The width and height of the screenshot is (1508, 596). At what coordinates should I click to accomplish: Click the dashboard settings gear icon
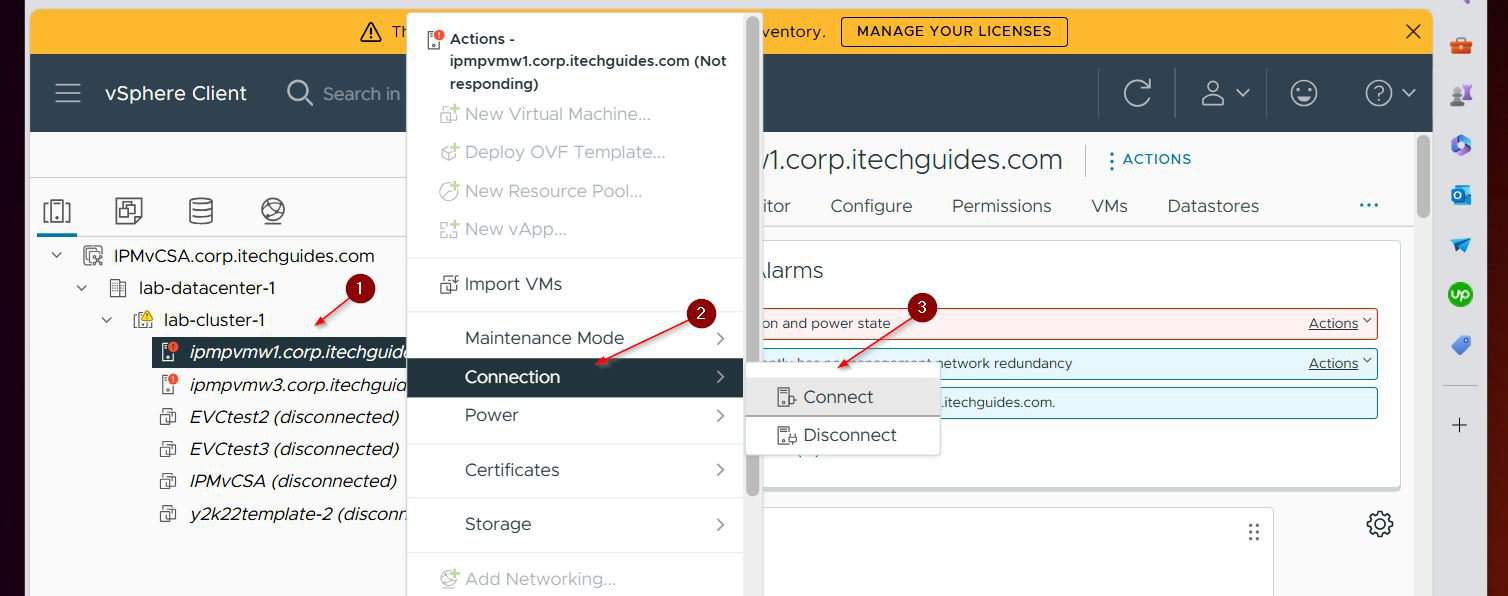(1379, 523)
